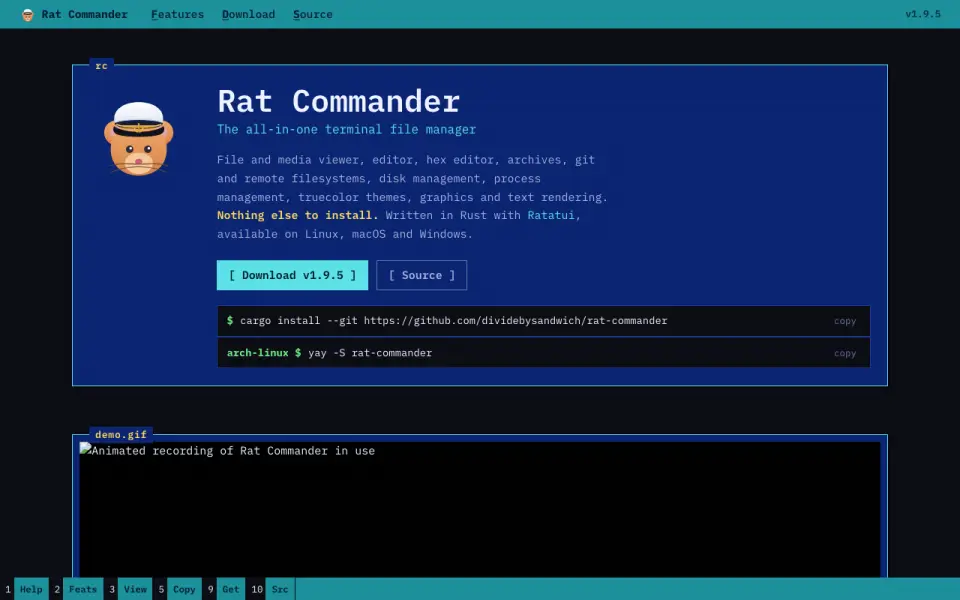Follow the Ratatui hyperlink
Screen dimensions: 960x600
[x=551, y=215]
